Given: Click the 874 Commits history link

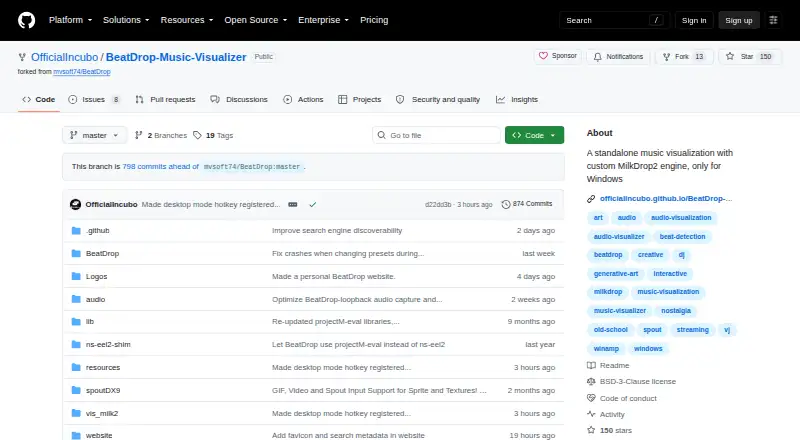Looking at the screenshot, I should coord(527,204).
